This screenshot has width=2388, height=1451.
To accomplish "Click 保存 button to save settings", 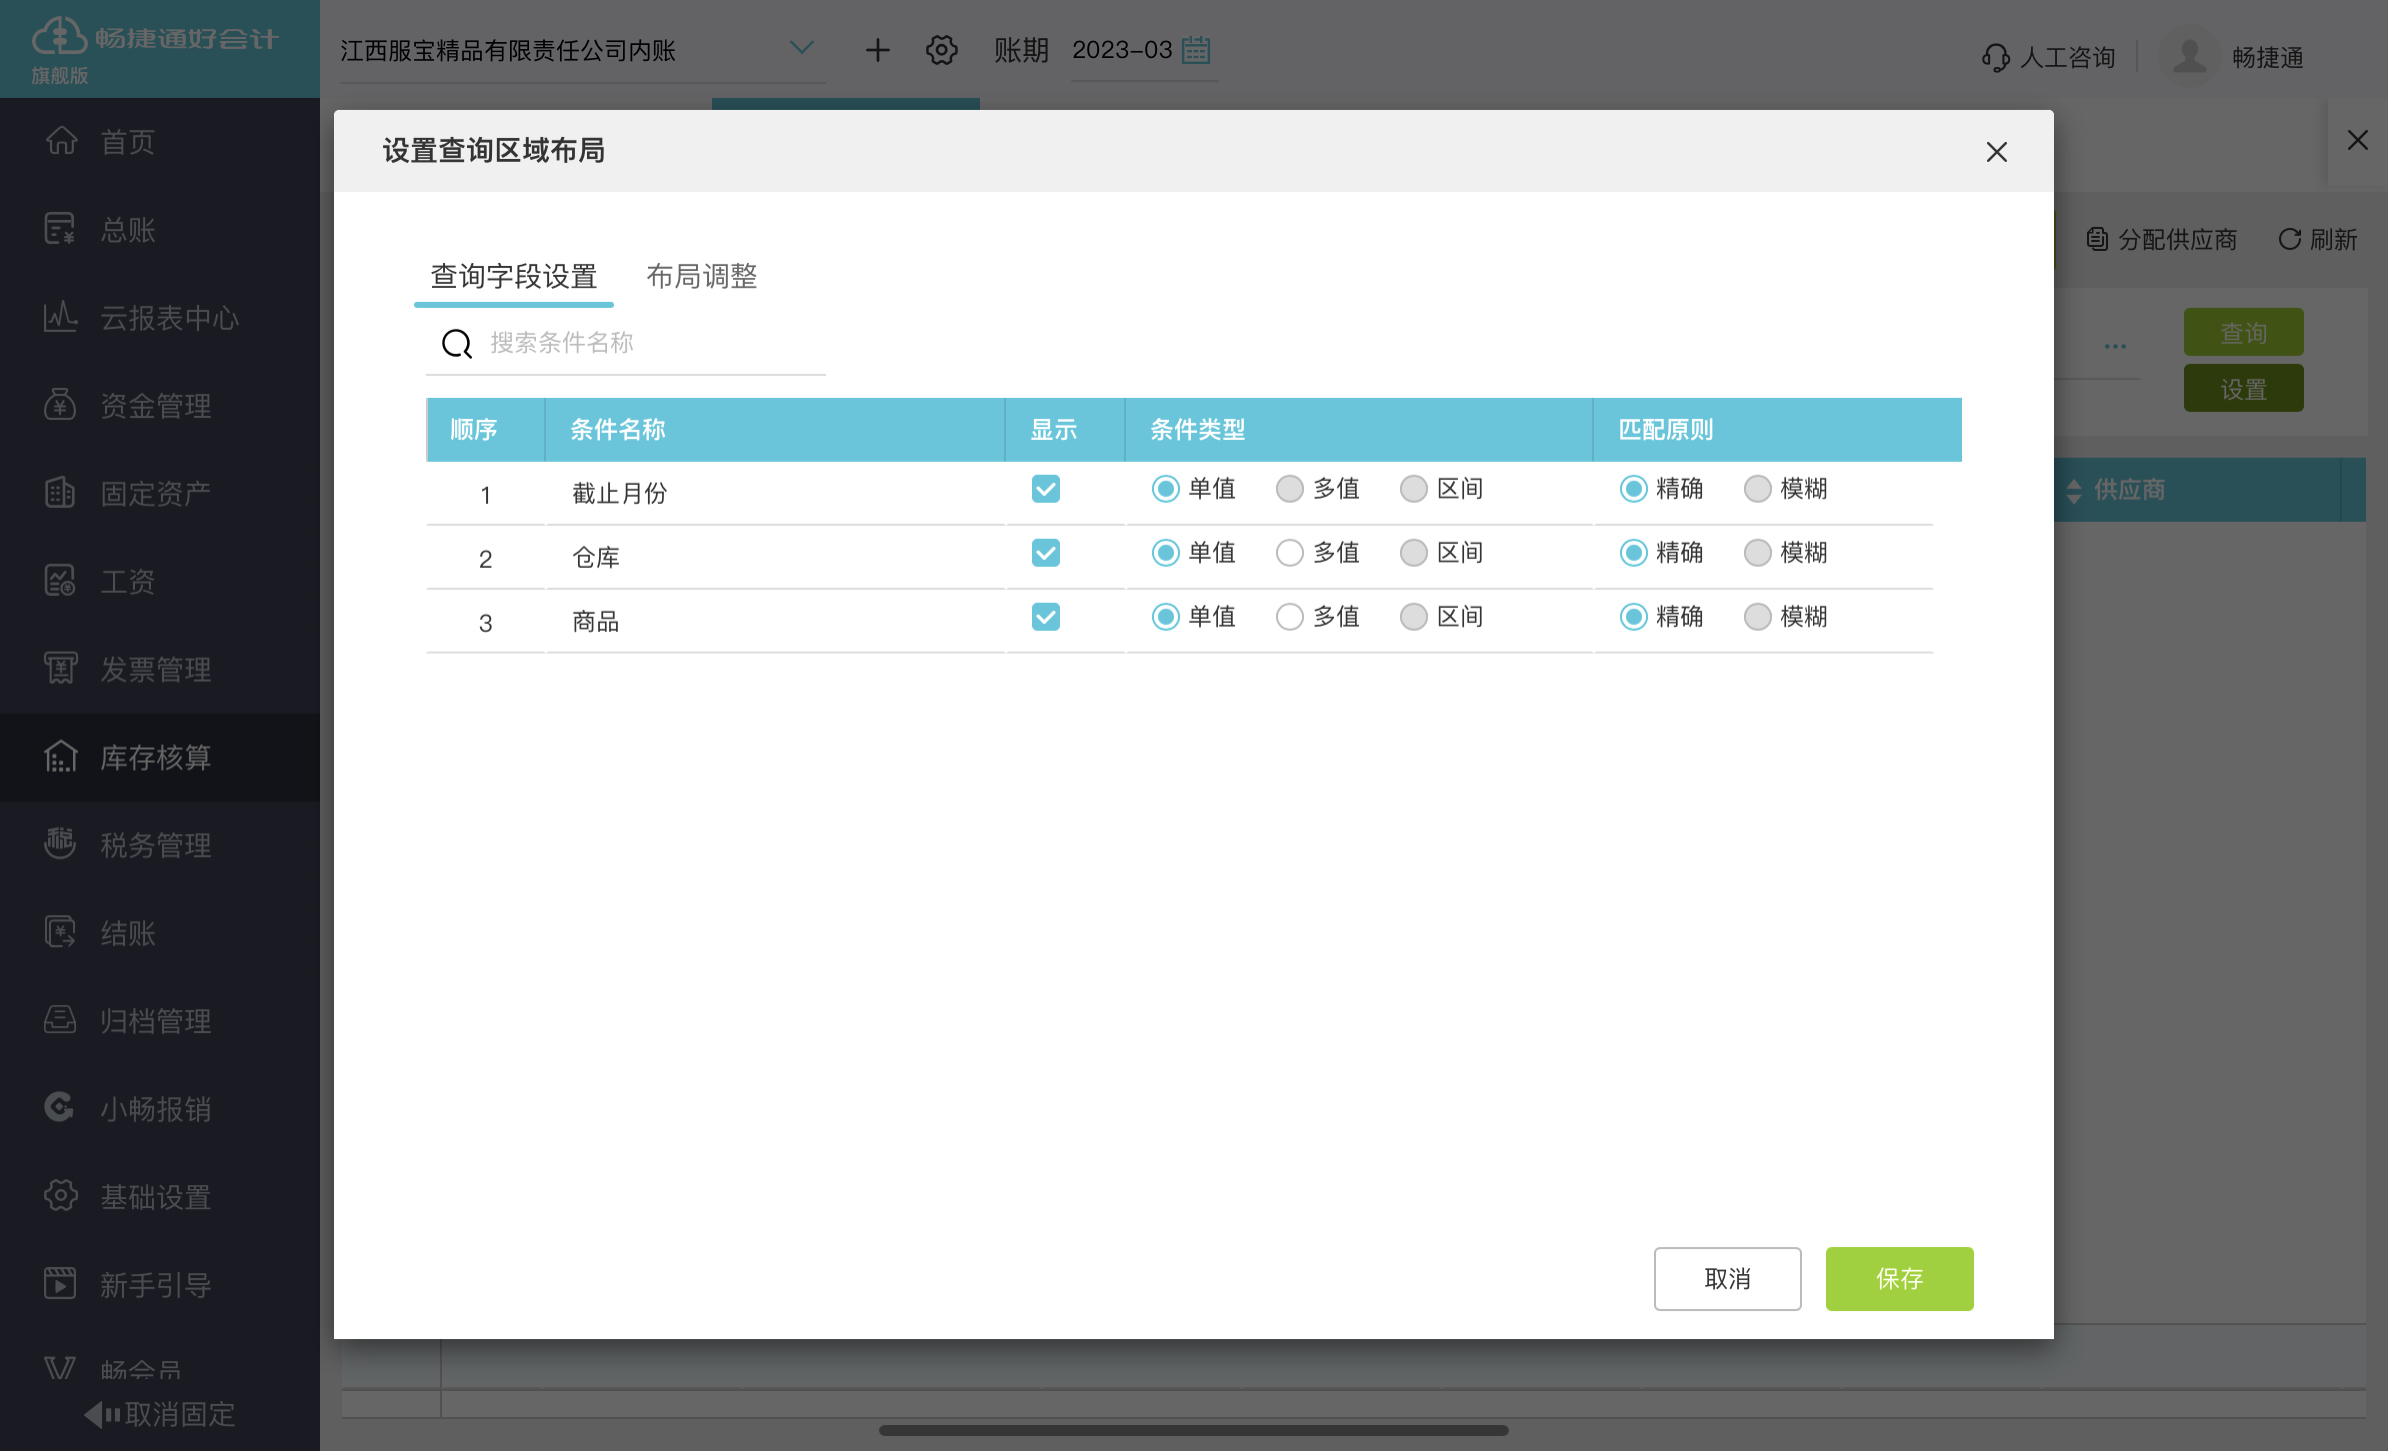I will (x=1898, y=1279).
